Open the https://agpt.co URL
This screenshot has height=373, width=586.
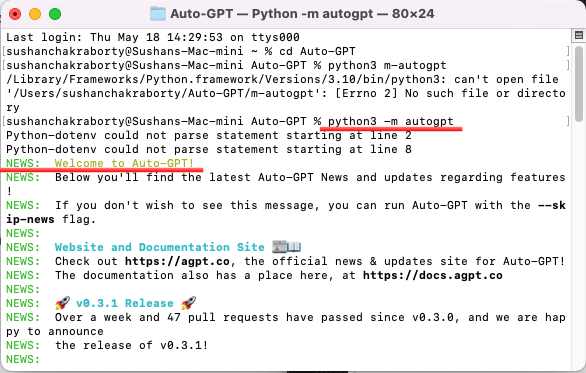(177, 261)
